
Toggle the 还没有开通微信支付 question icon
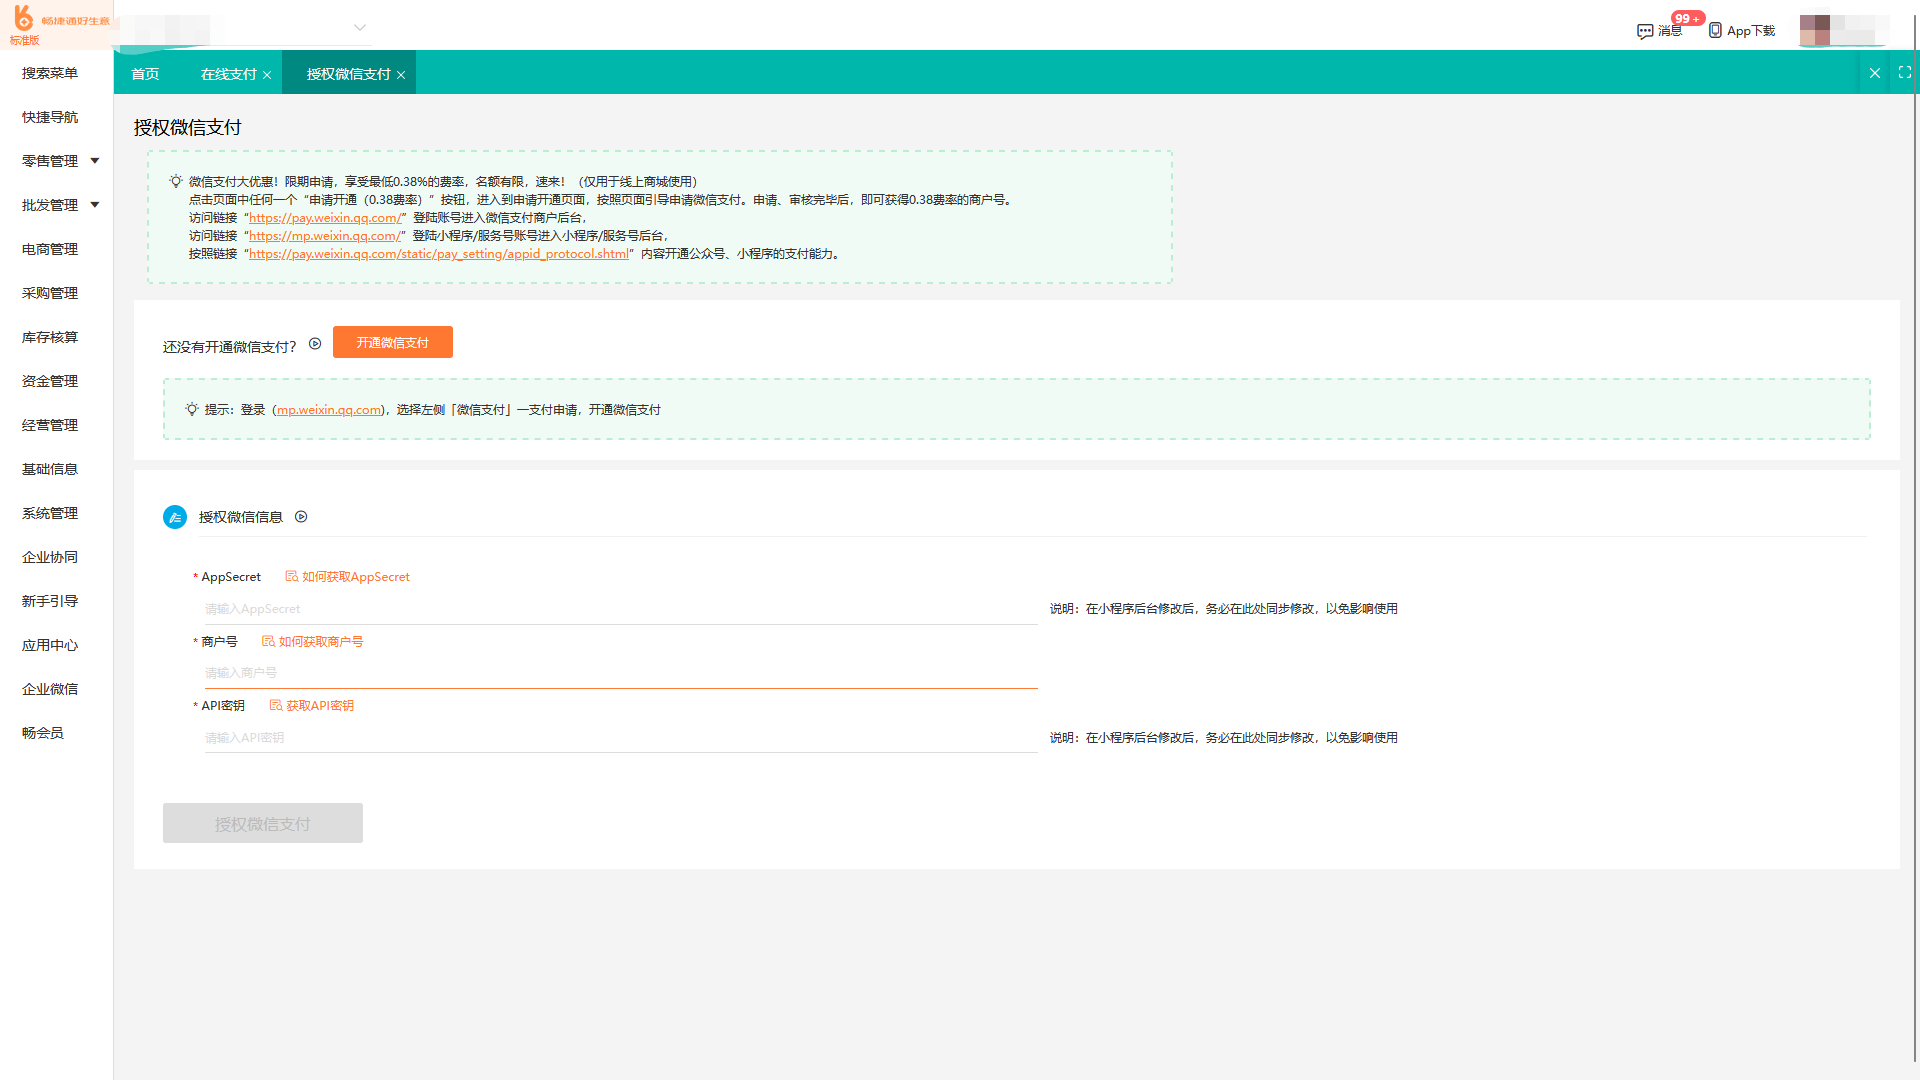tap(313, 343)
